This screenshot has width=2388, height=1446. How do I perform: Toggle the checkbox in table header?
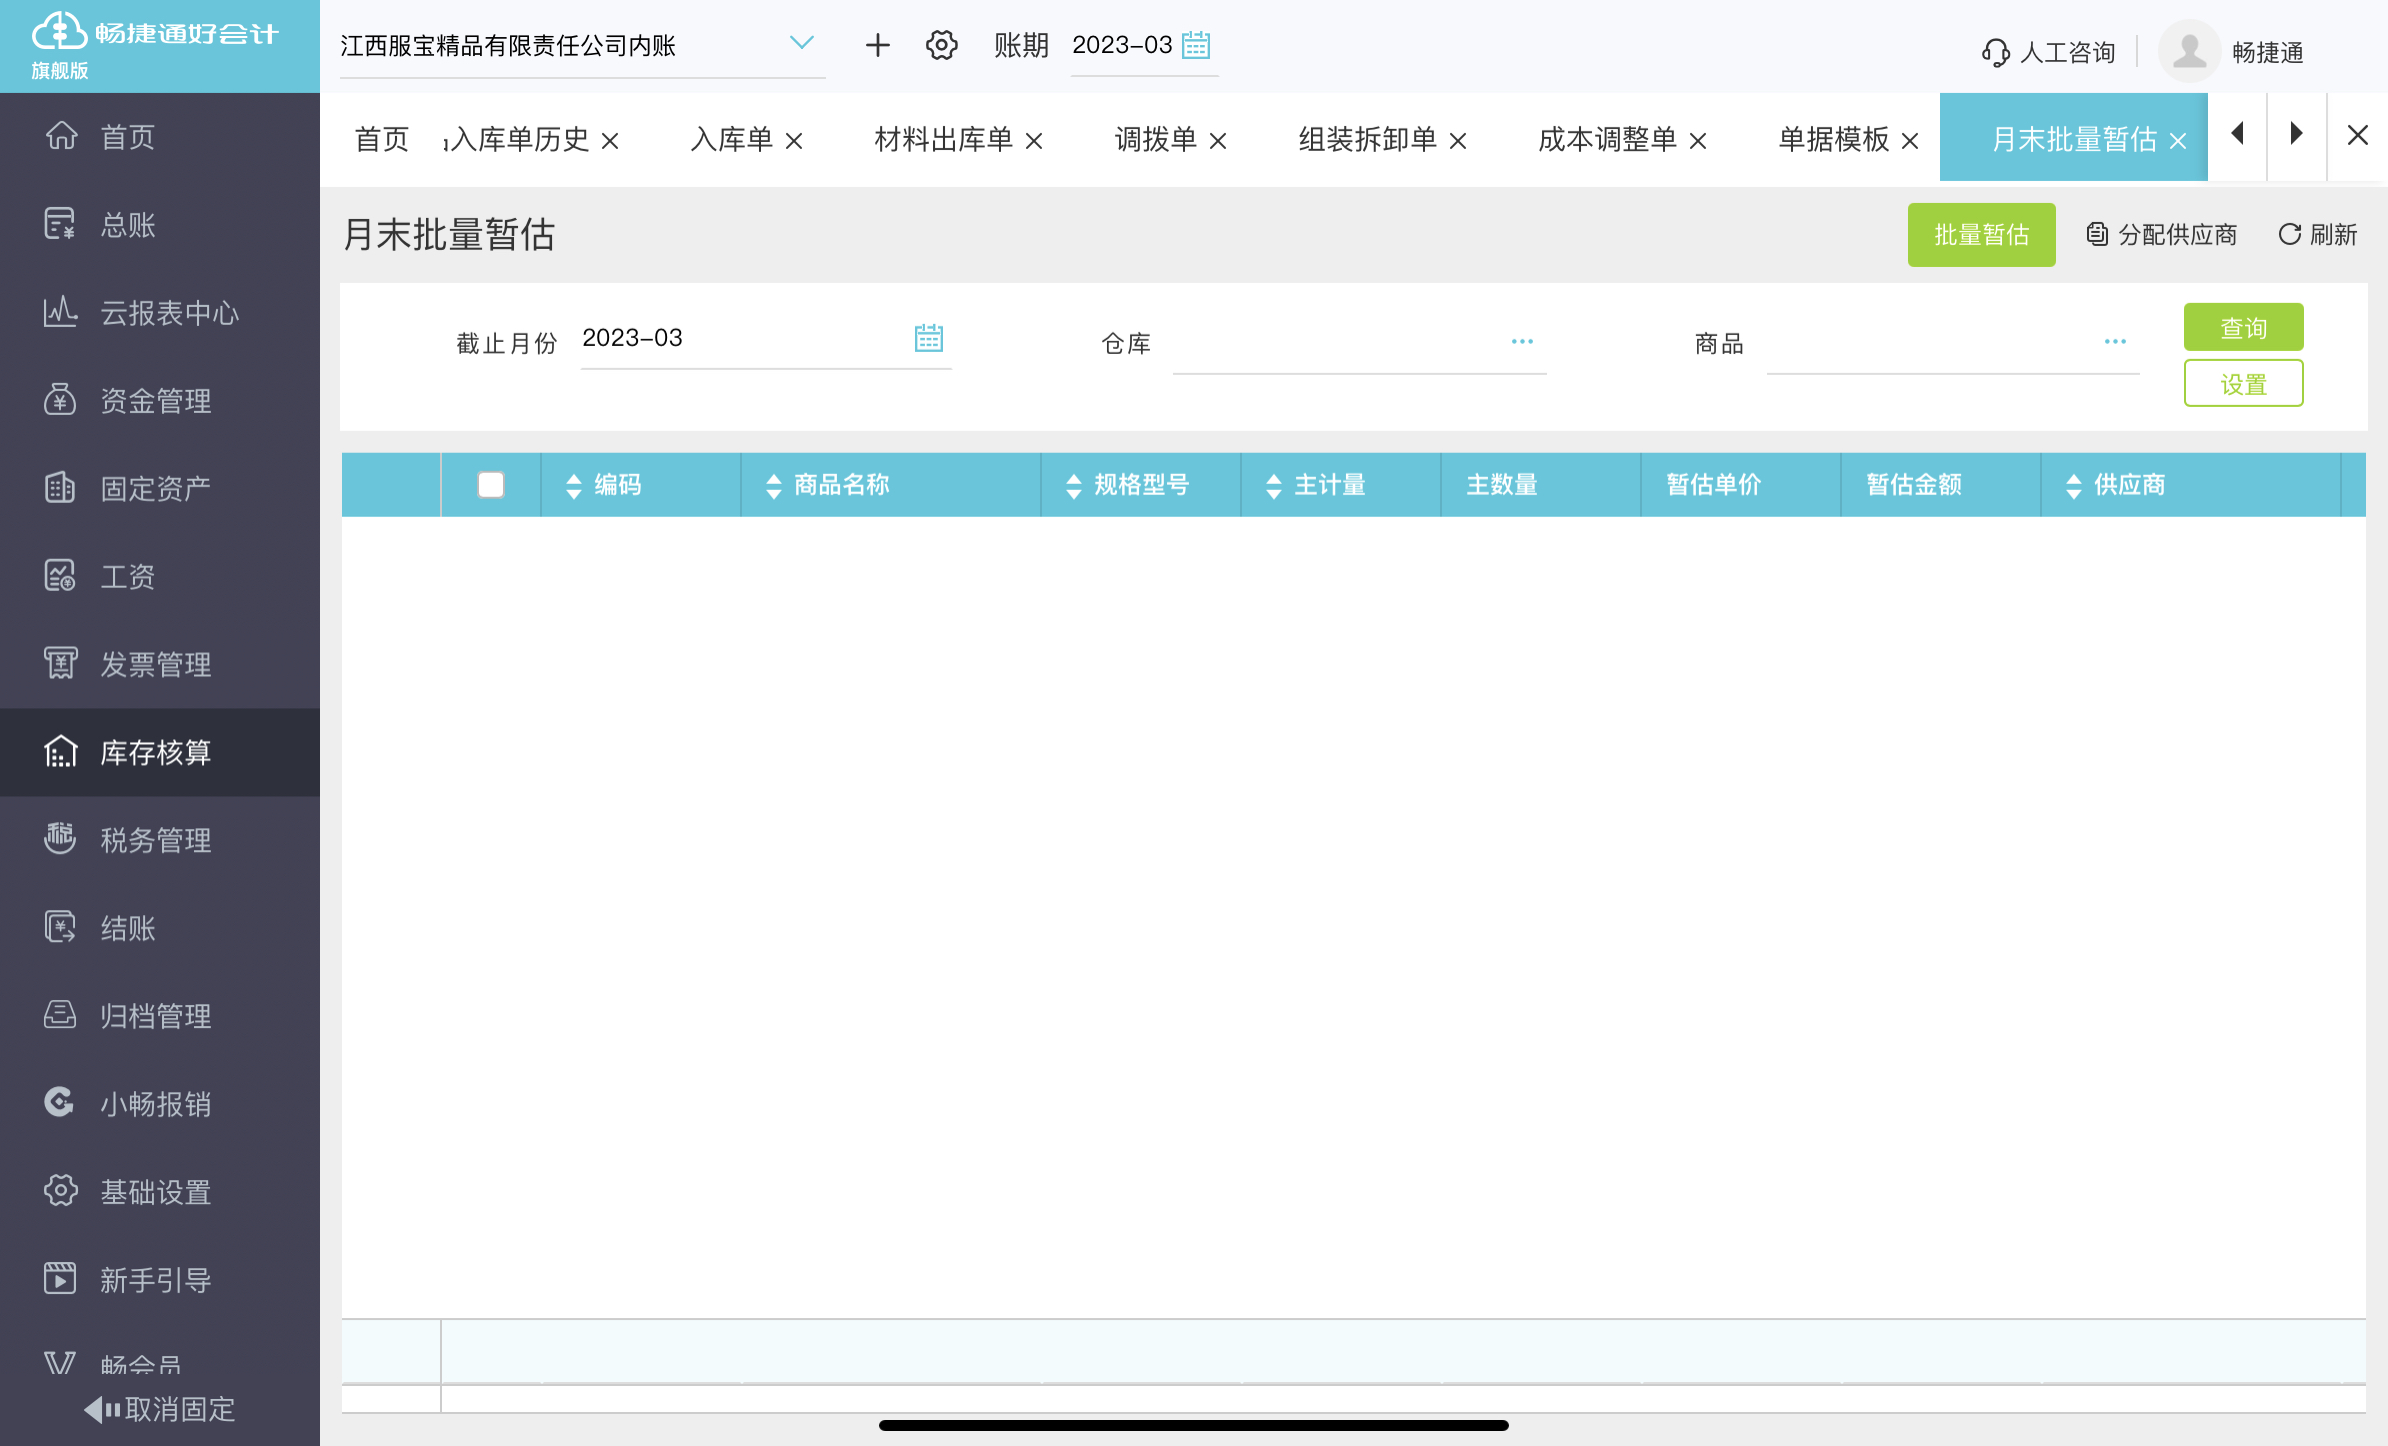click(491, 486)
